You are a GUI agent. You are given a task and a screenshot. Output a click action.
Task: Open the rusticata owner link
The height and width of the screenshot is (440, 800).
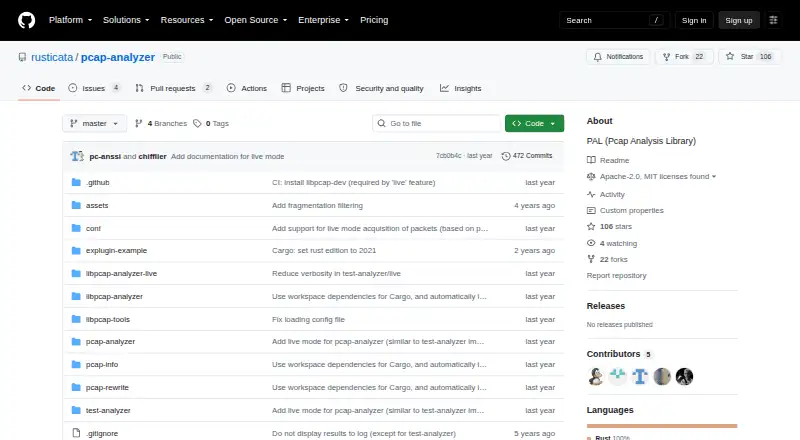click(52, 57)
